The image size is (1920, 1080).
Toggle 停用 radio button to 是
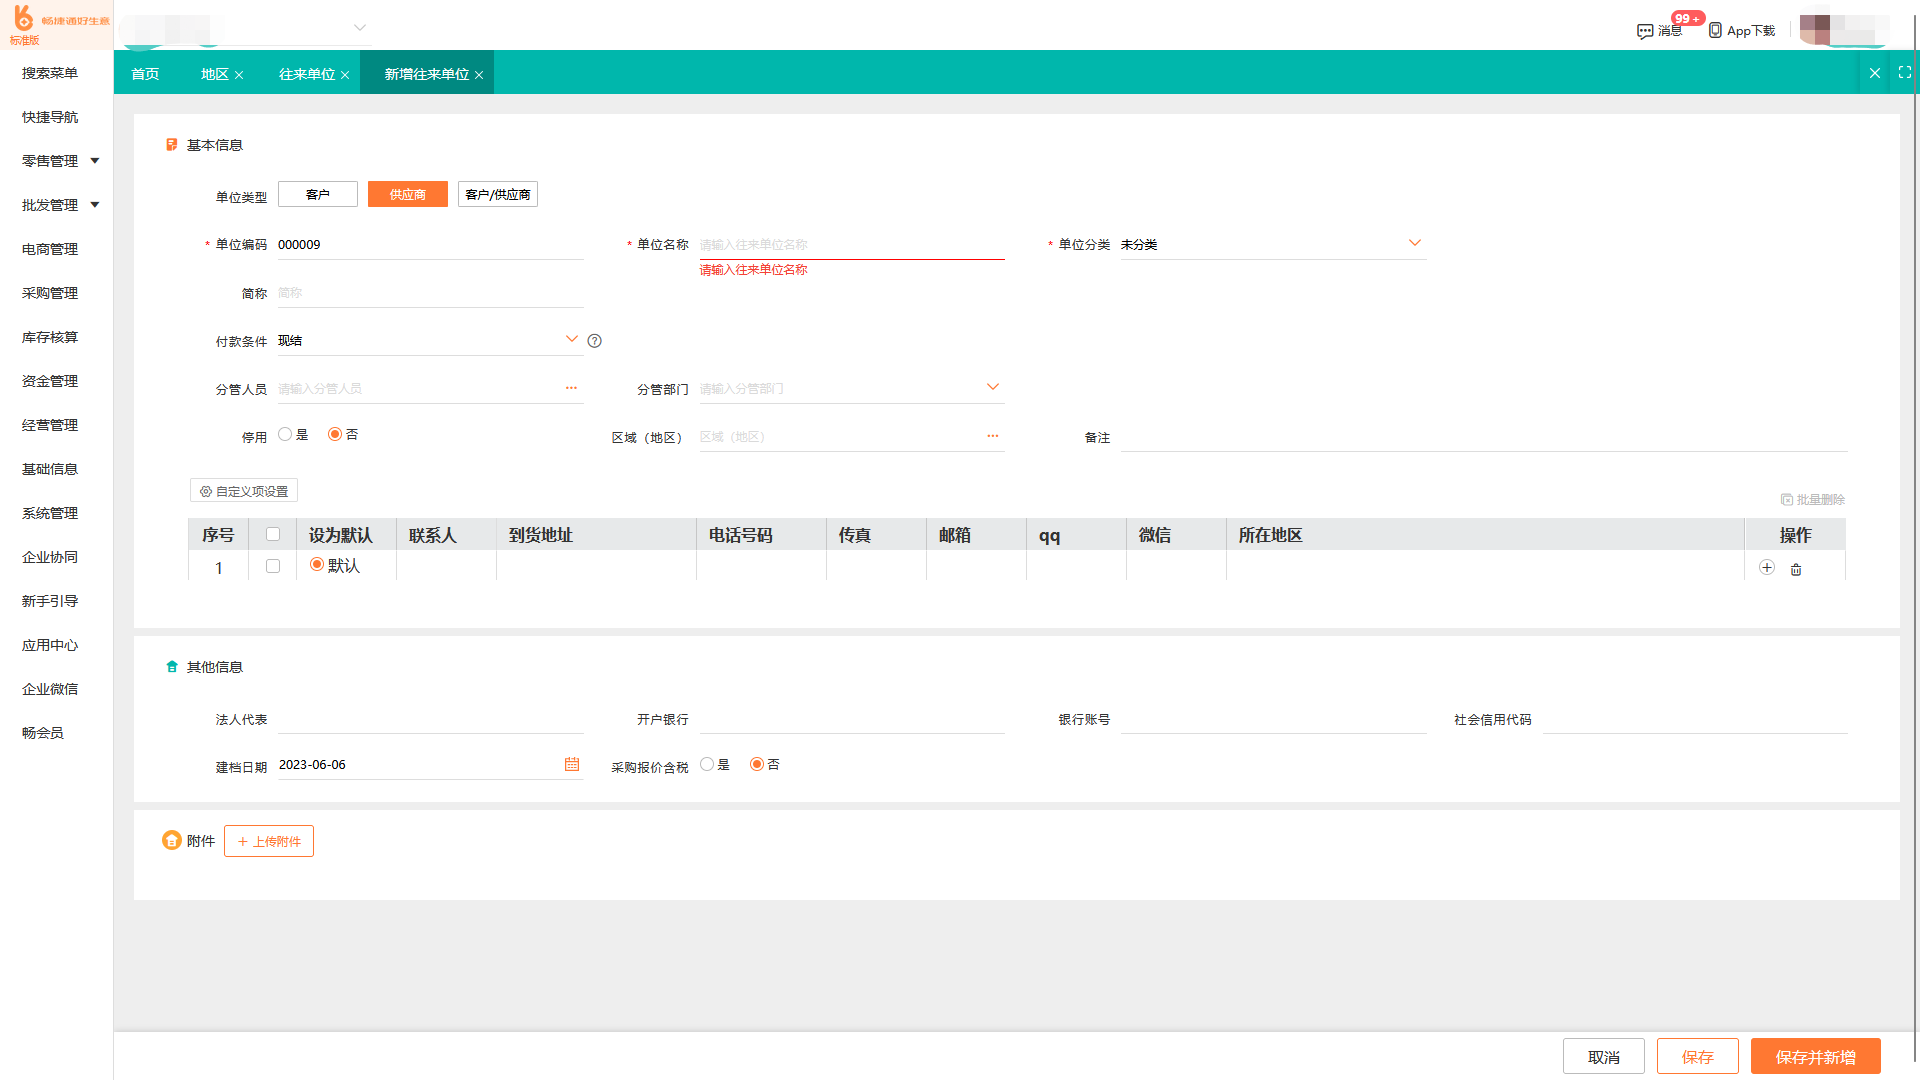[x=287, y=434]
